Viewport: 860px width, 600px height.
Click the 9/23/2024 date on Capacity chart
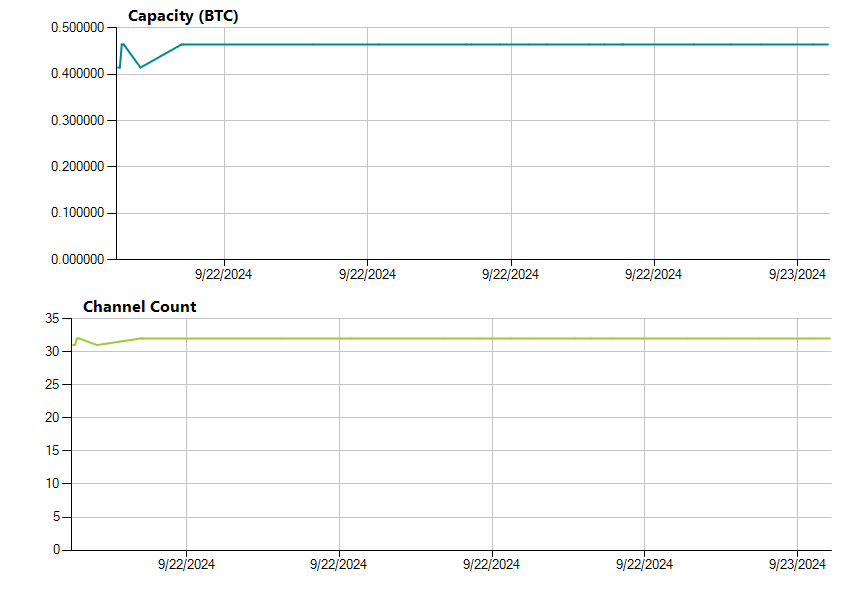[797, 274]
